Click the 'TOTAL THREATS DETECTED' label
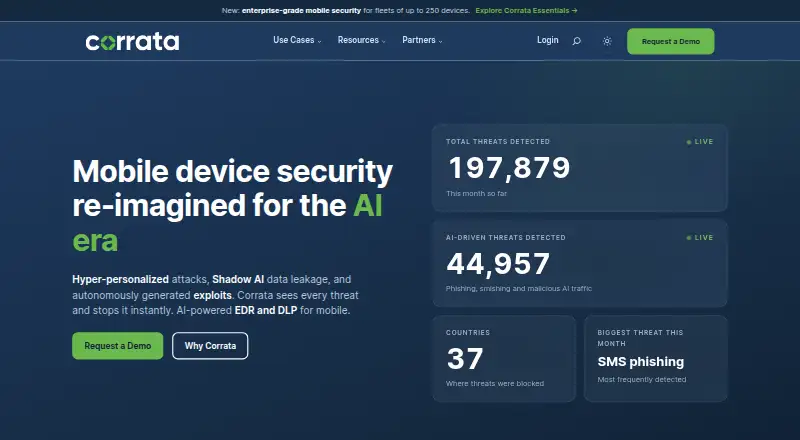This screenshot has width=800, height=440. (498, 141)
